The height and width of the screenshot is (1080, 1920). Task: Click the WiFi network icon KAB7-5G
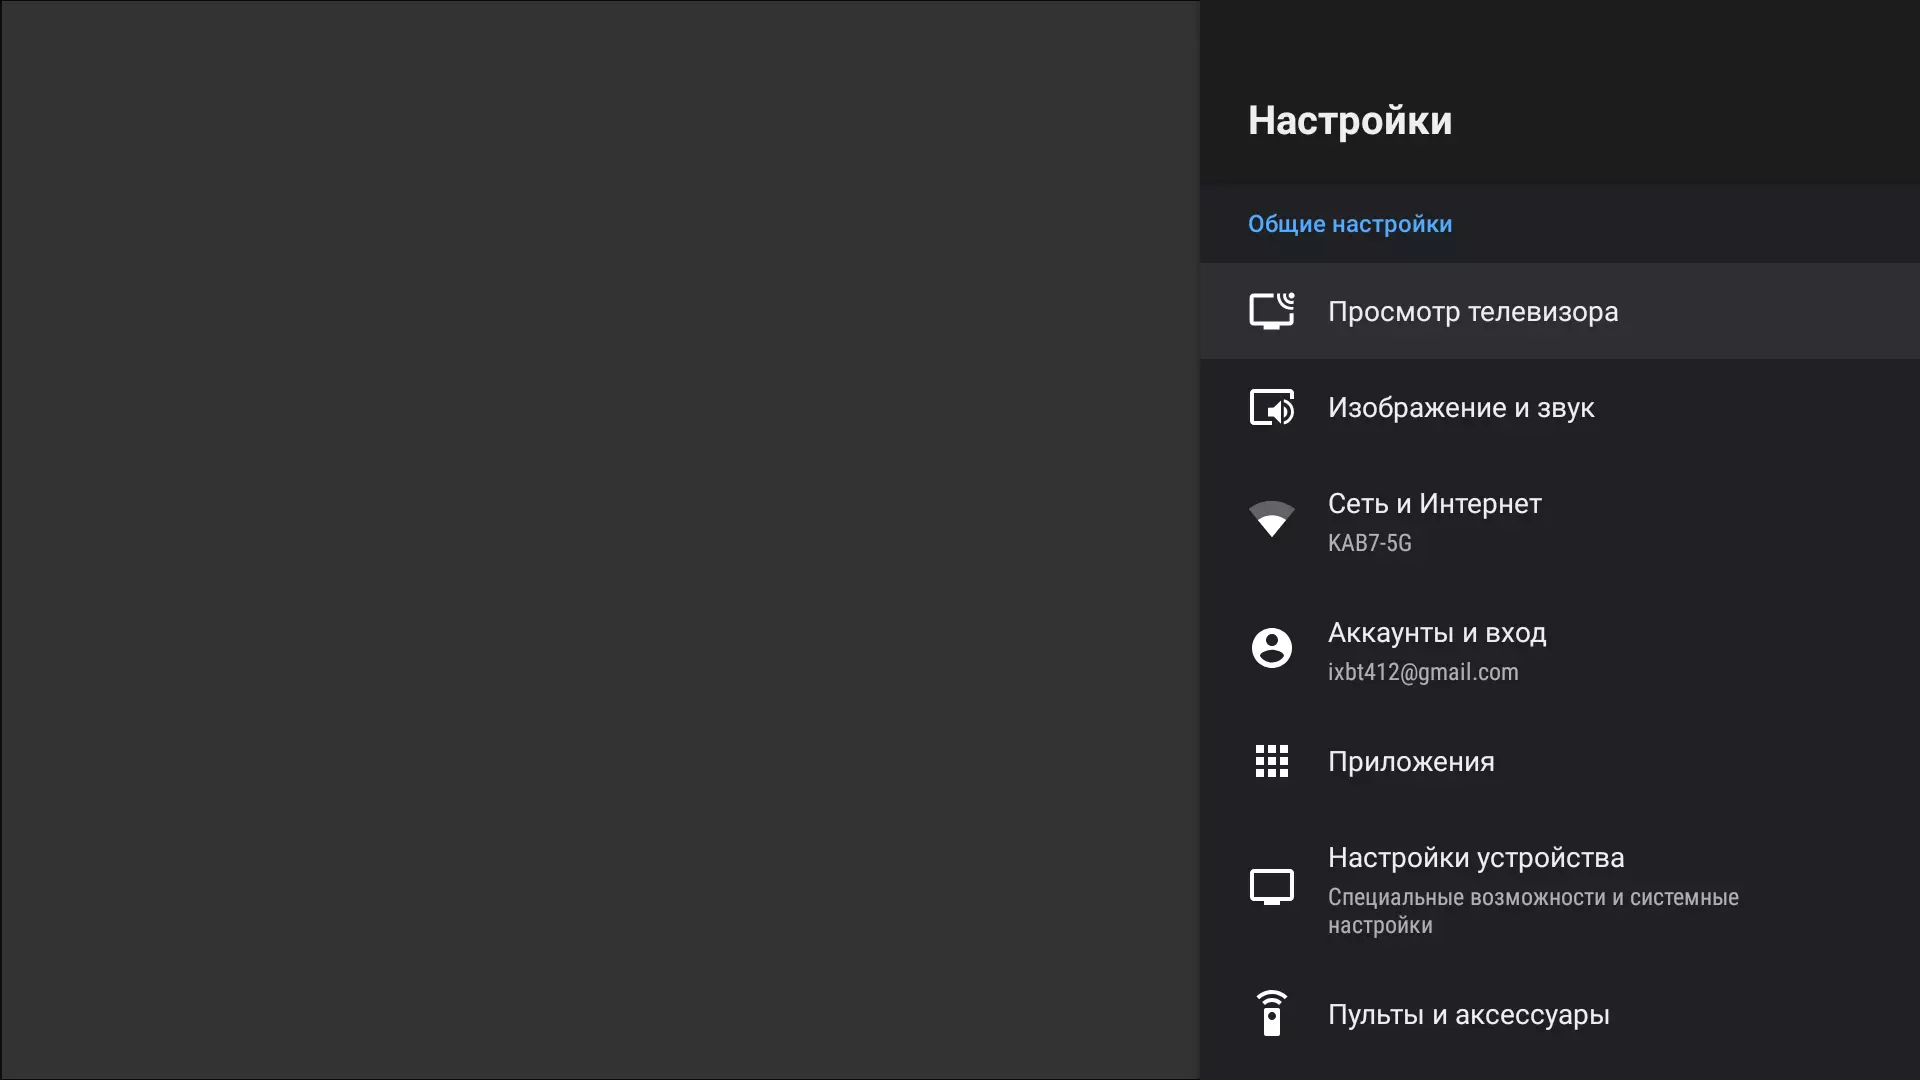(x=1270, y=518)
